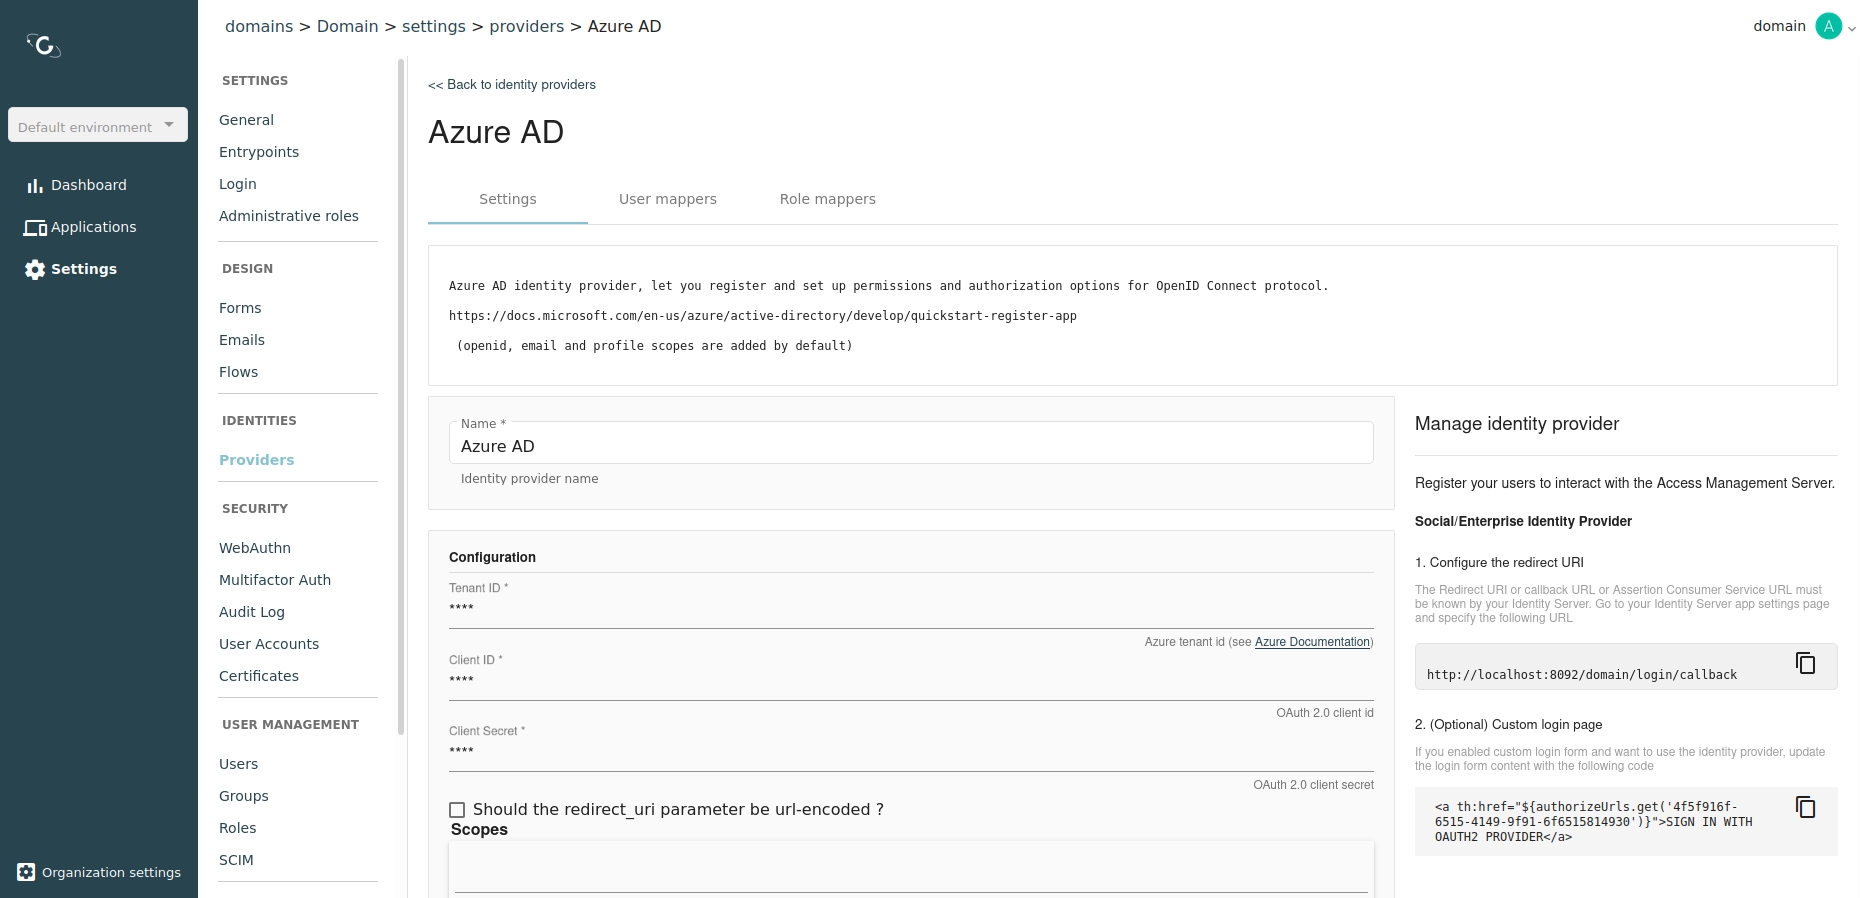Click the Name input field
1860x898 pixels.
click(910, 446)
